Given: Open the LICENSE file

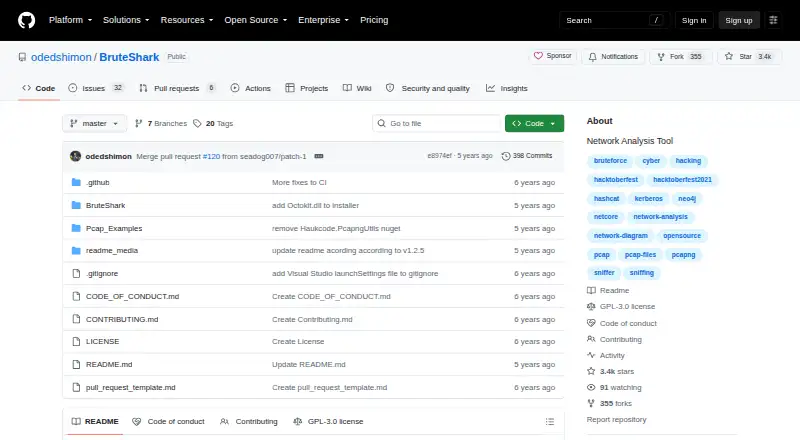Looking at the screenshot, I should [103, 341].
